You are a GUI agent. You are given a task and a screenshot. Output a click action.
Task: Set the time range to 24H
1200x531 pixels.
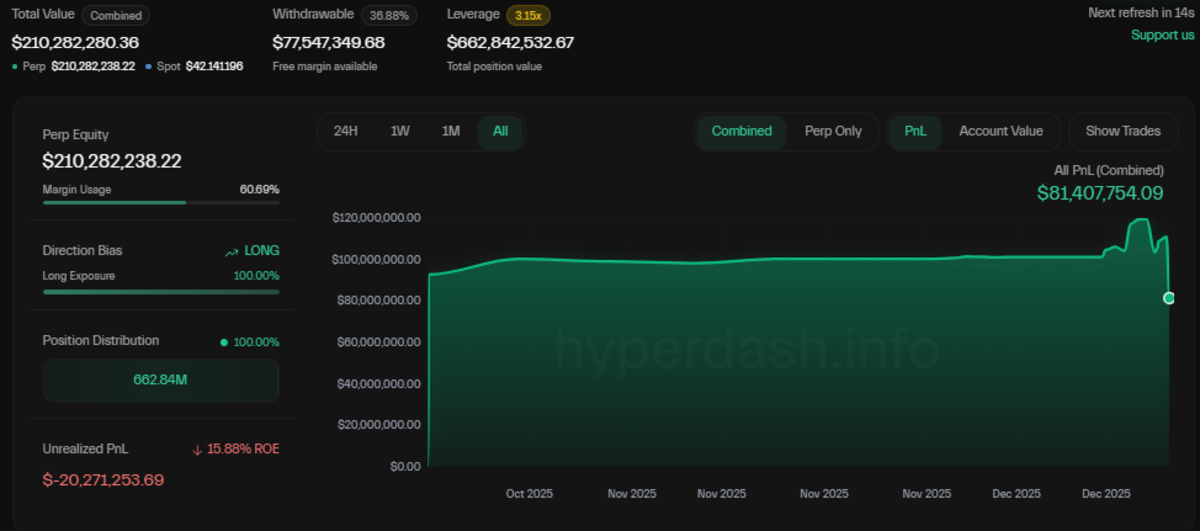coord(346,131)
